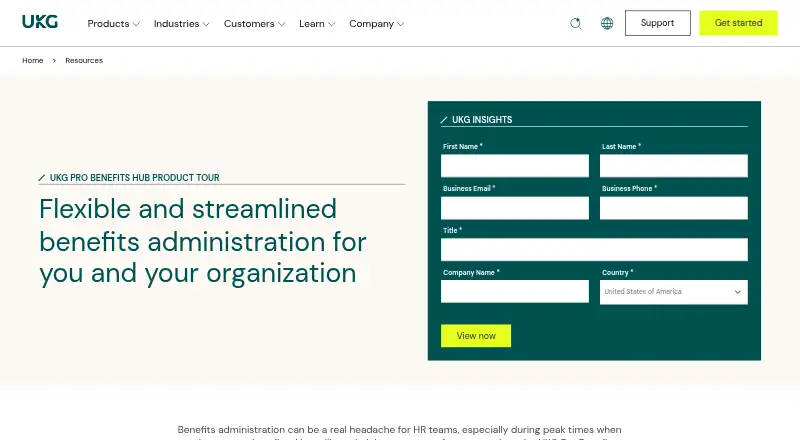Focus the First Name field
This screenshot has width=800, height=440.
[x=515, y=166]
